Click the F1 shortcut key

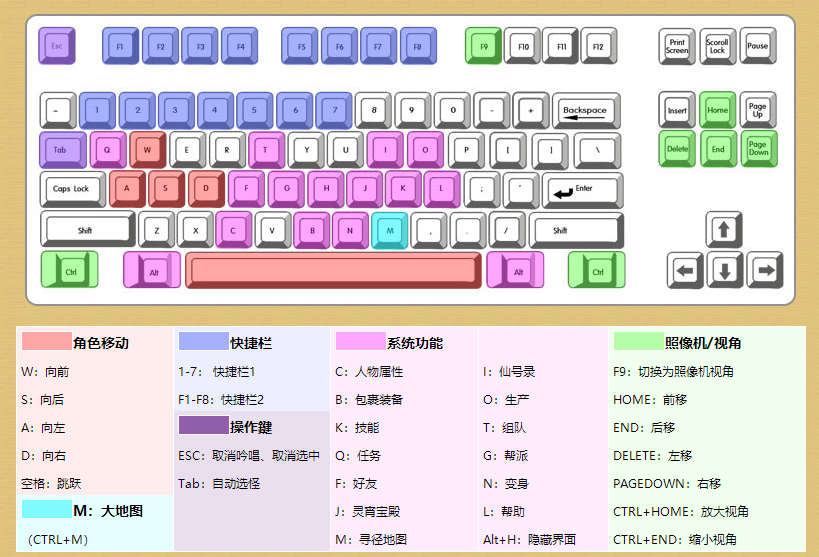tap(120, 45)
